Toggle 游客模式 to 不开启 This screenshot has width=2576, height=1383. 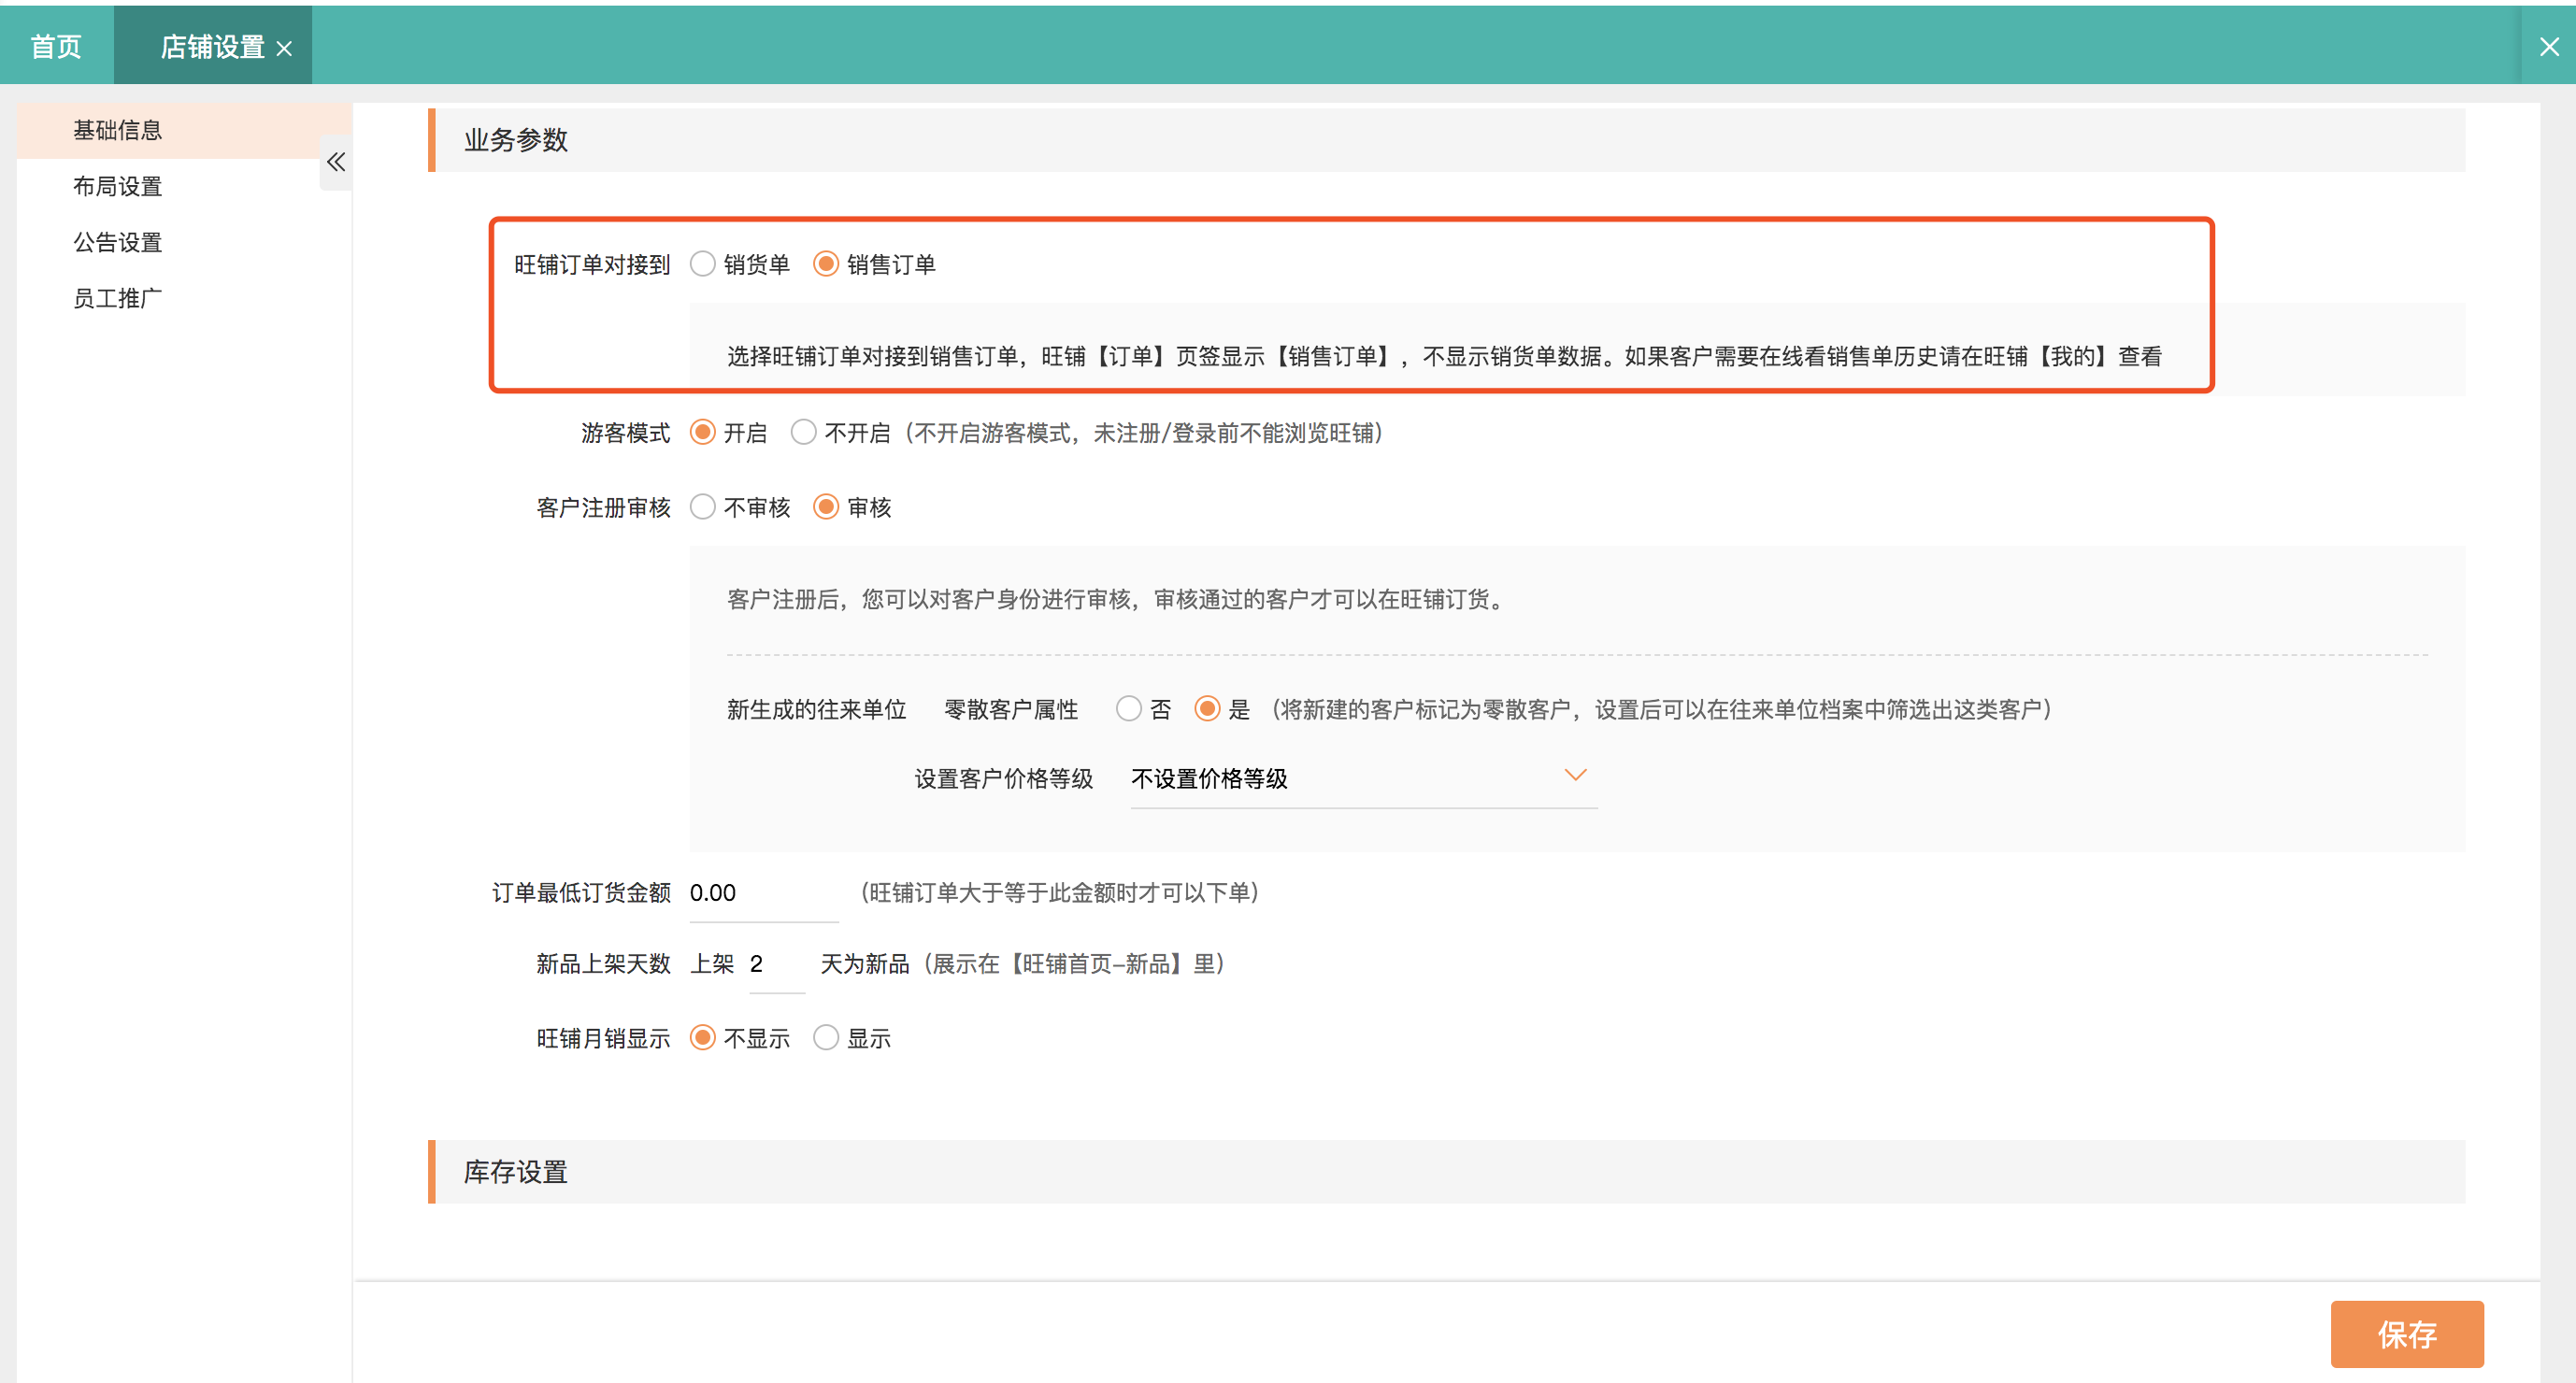click(797, 433)
